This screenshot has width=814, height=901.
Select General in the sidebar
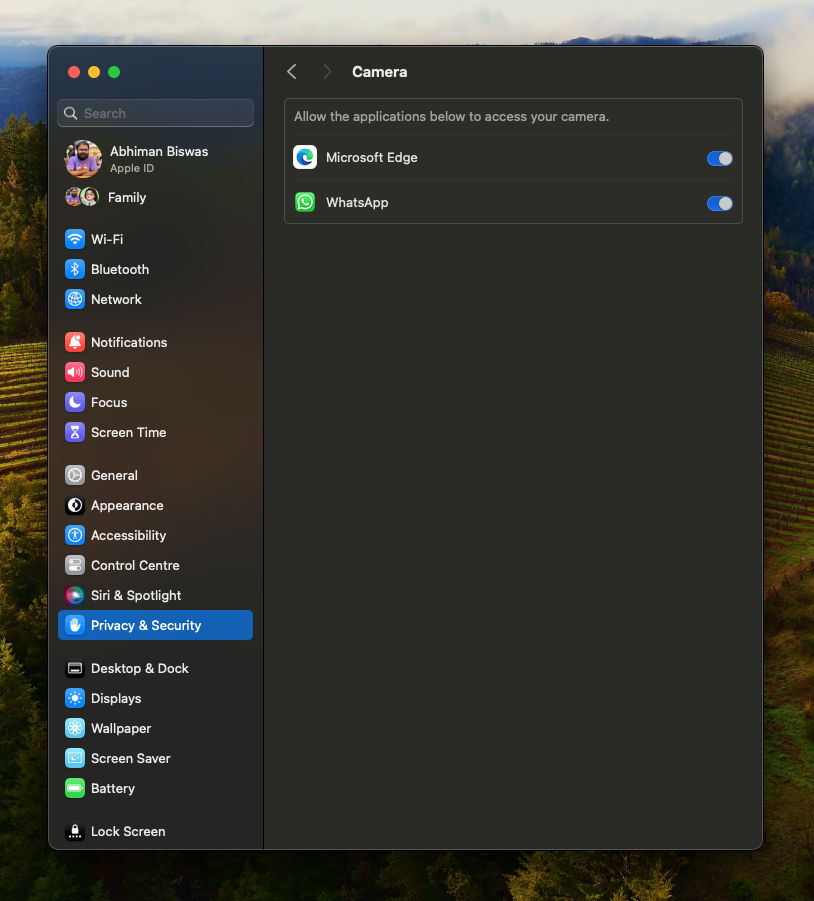155,475
